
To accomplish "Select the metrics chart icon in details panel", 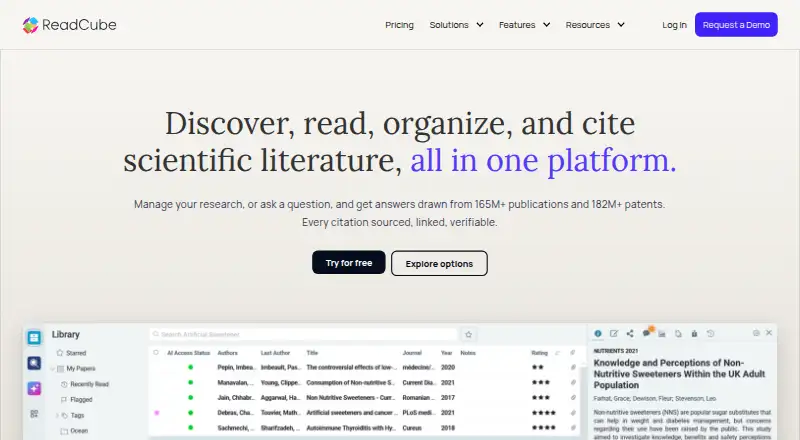I will click(x=662, y=333).
